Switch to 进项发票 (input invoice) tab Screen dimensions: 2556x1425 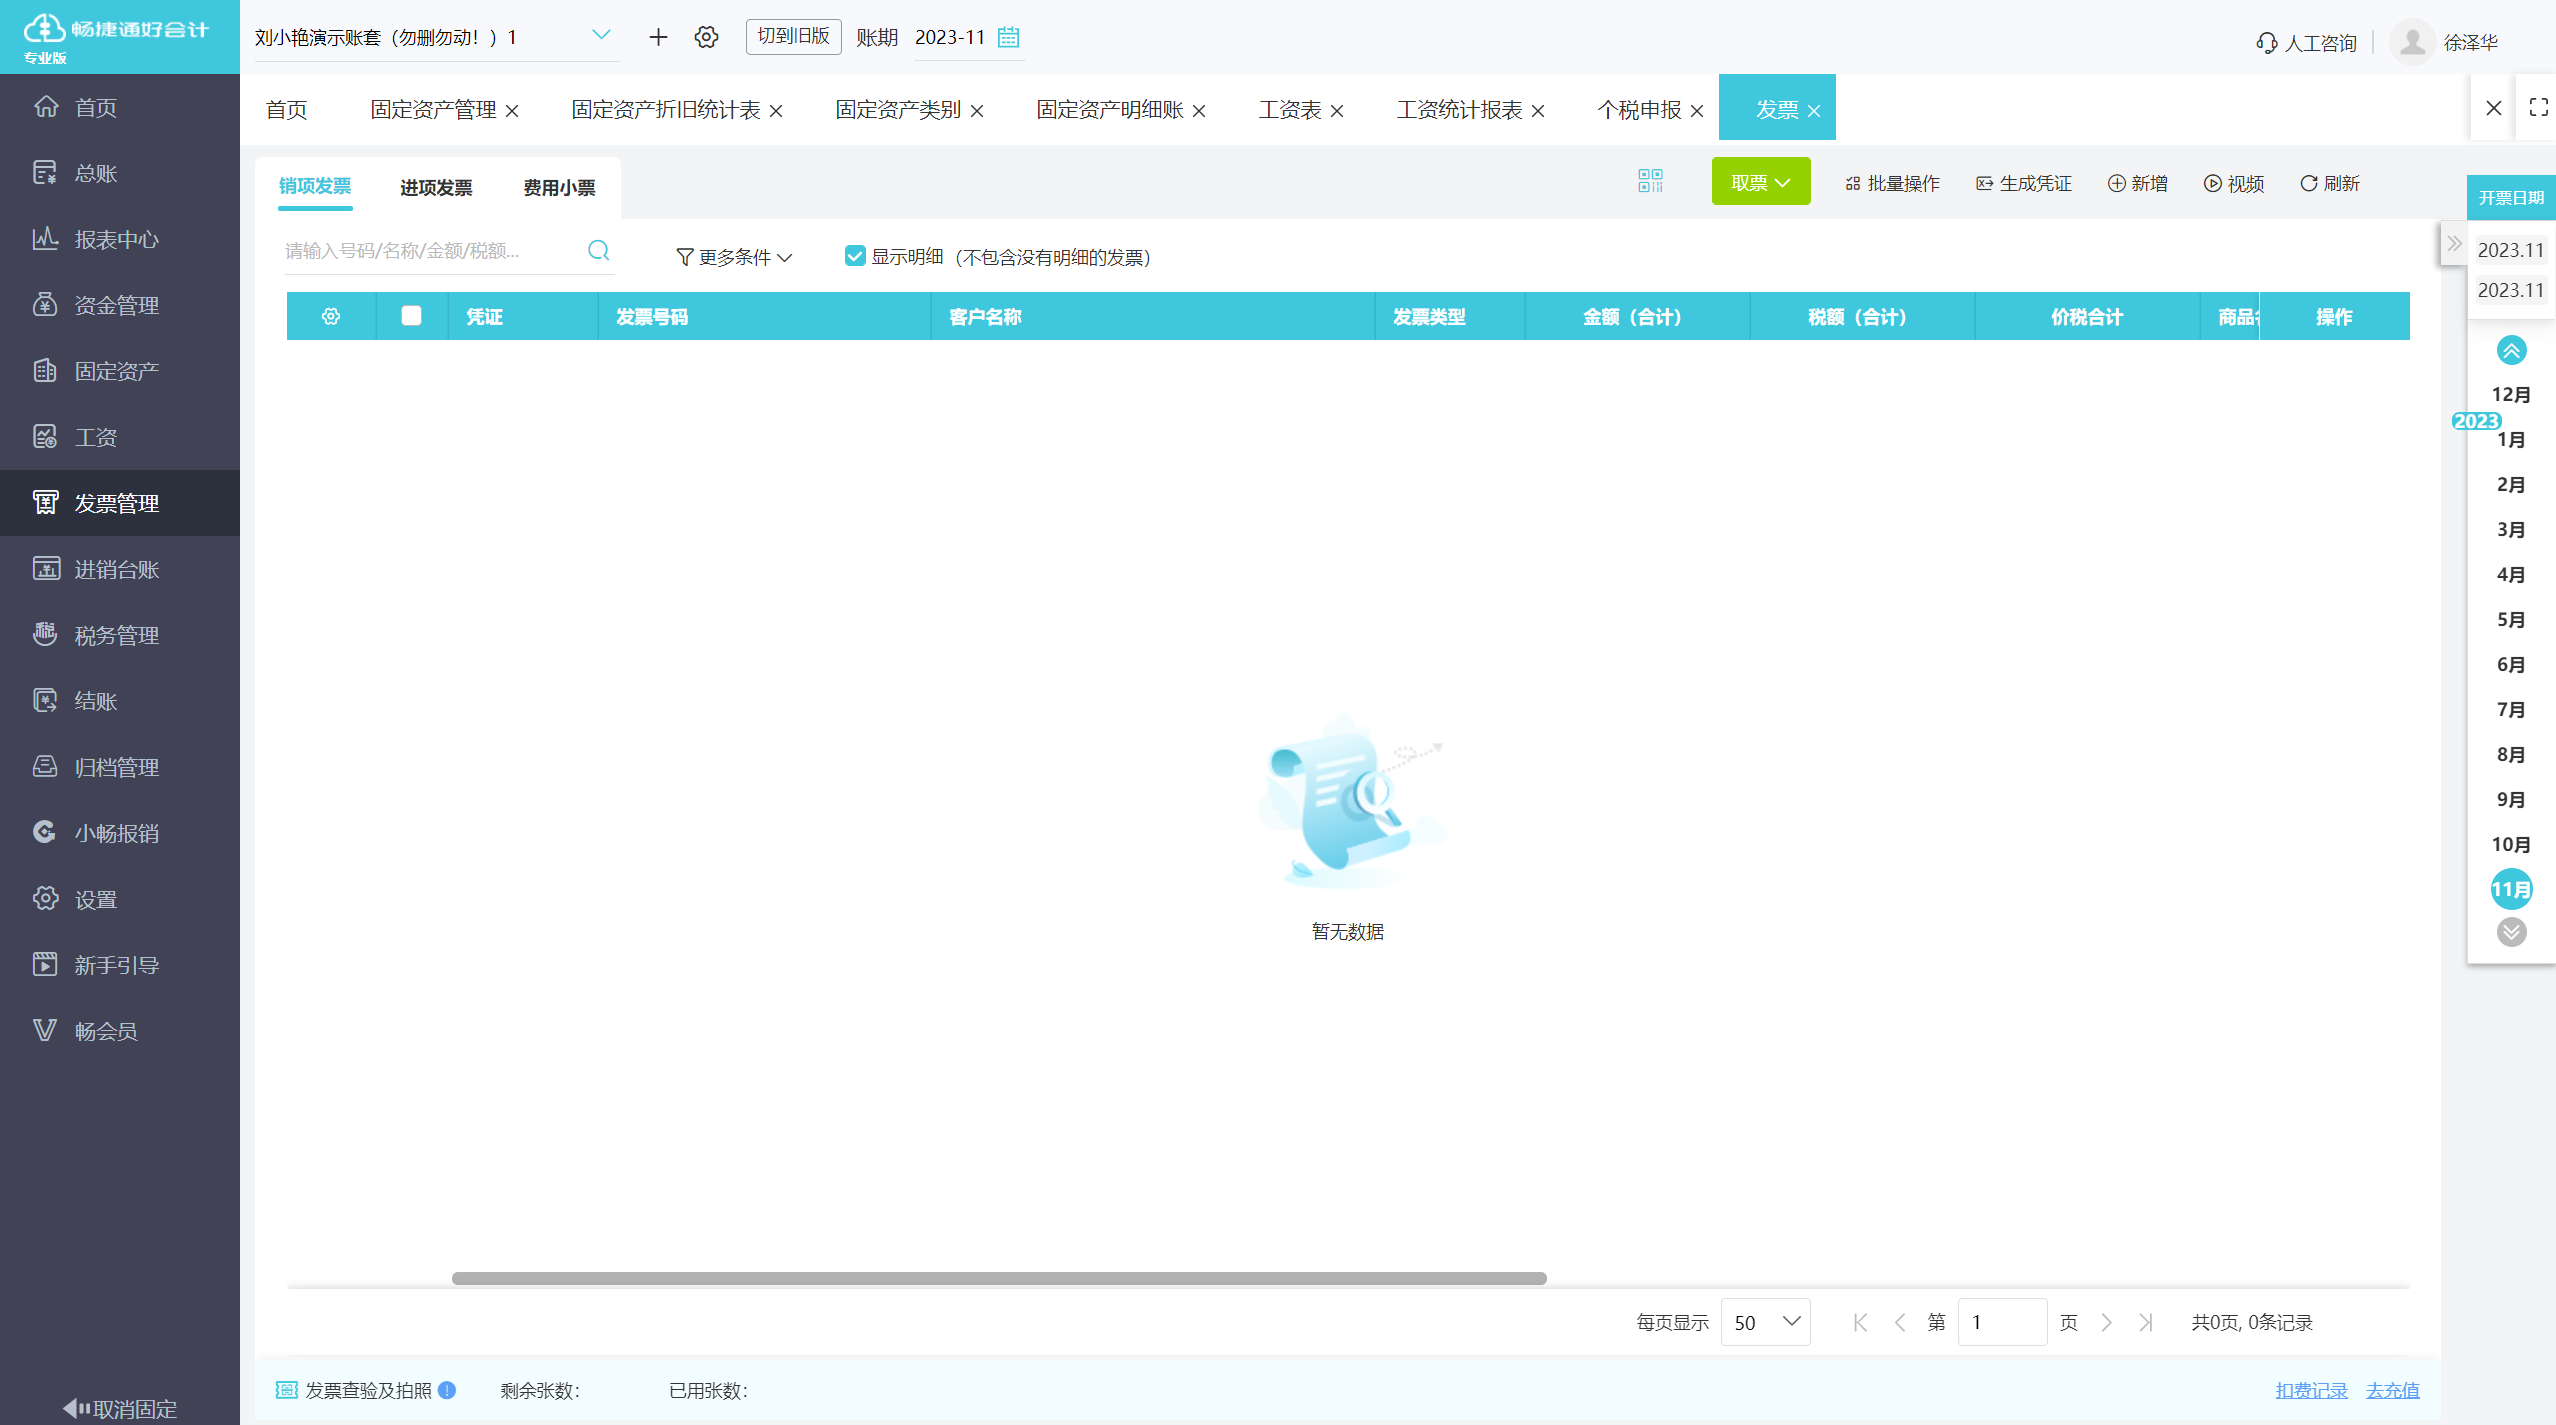point(435,186)
